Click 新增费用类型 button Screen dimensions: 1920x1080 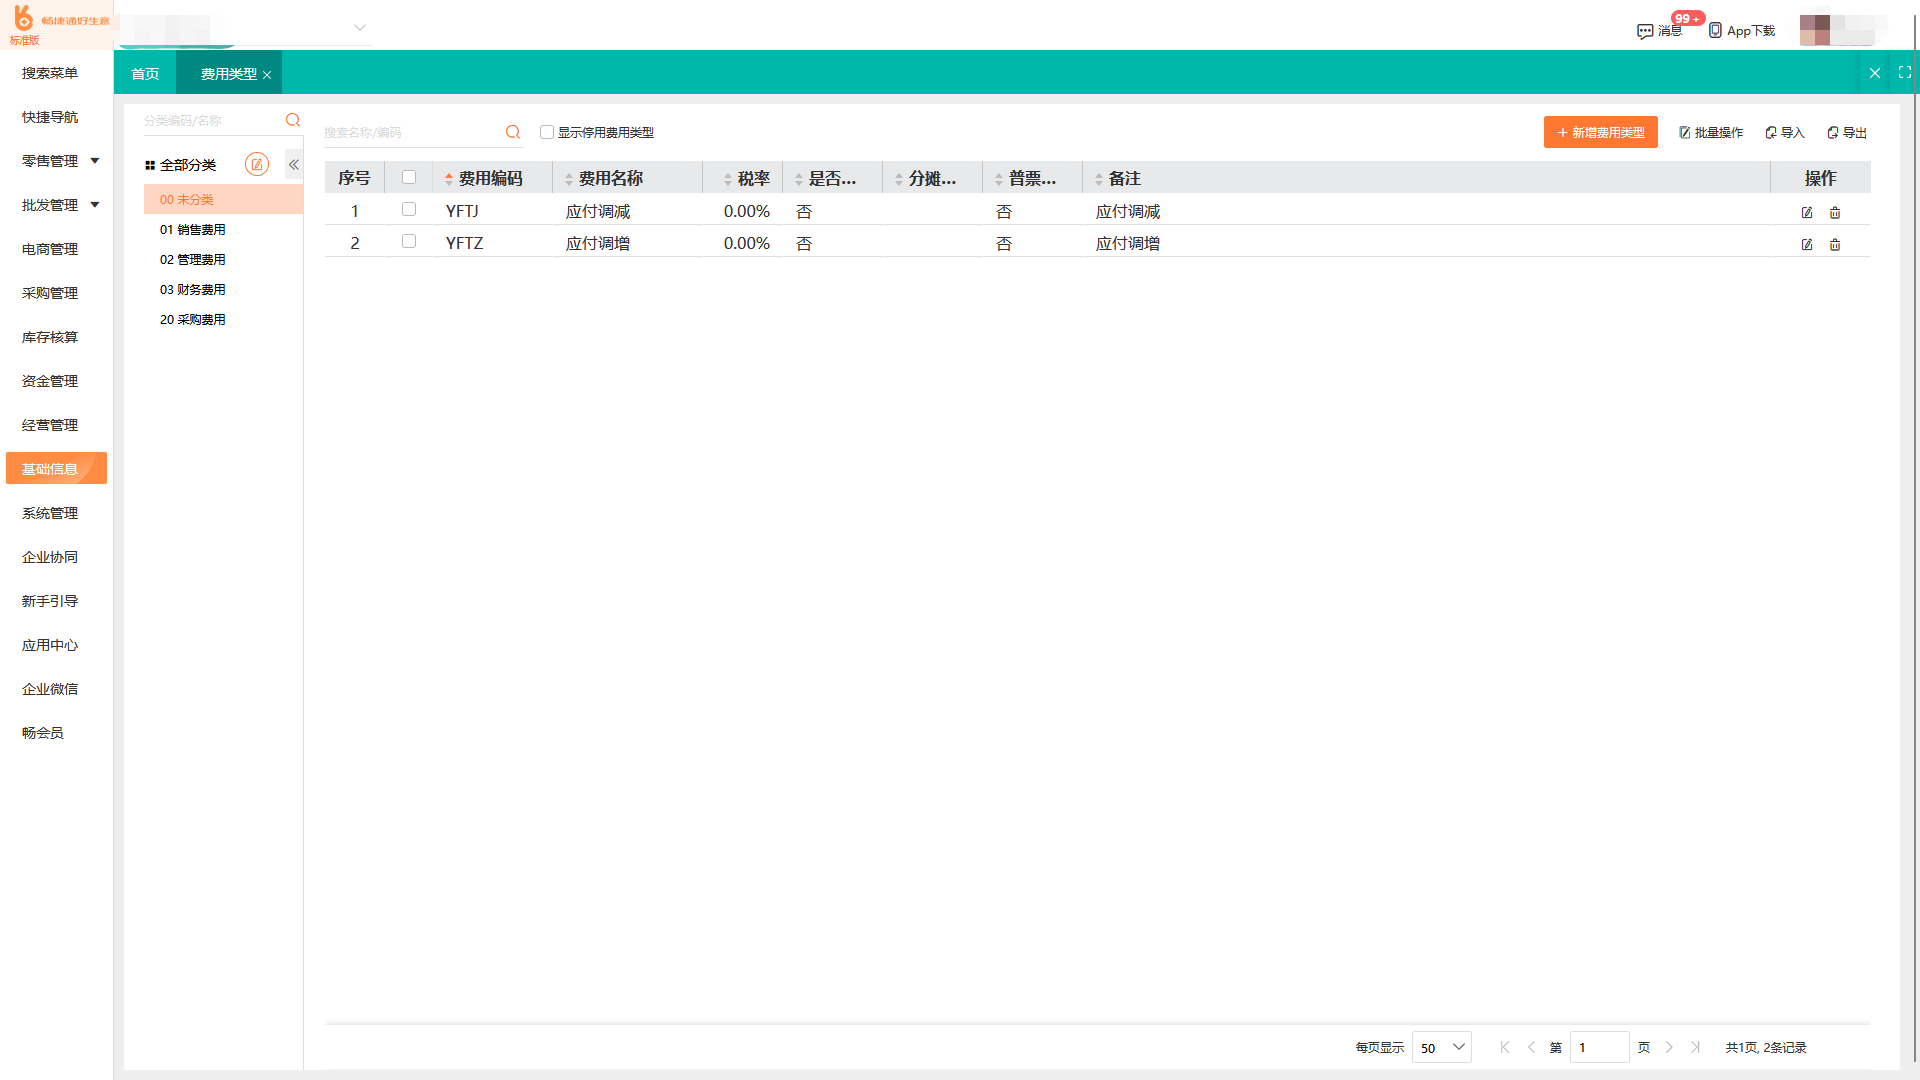click(1600, 132)
